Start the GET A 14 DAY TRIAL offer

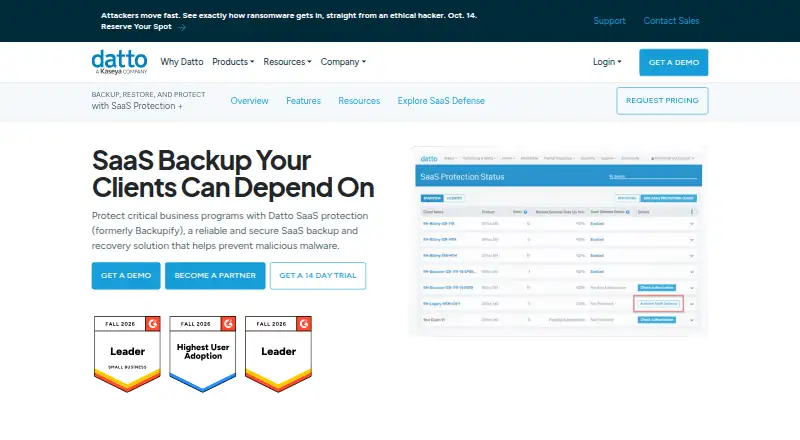(x=318, y=276)
